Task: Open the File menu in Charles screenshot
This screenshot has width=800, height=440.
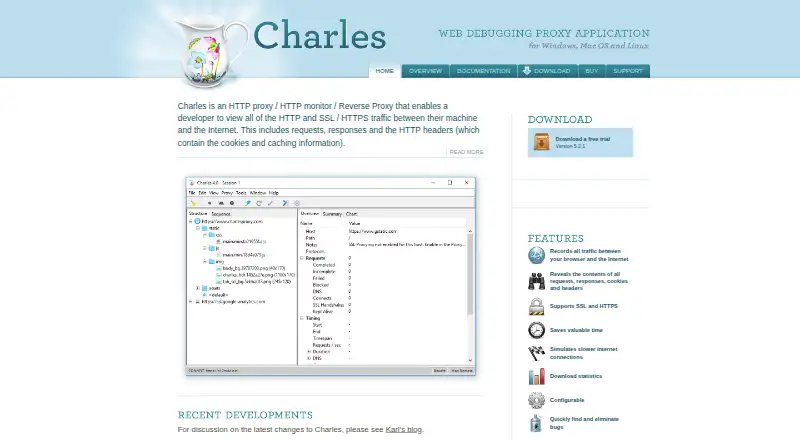Action: pyautogui.click(x=192, y=193)
